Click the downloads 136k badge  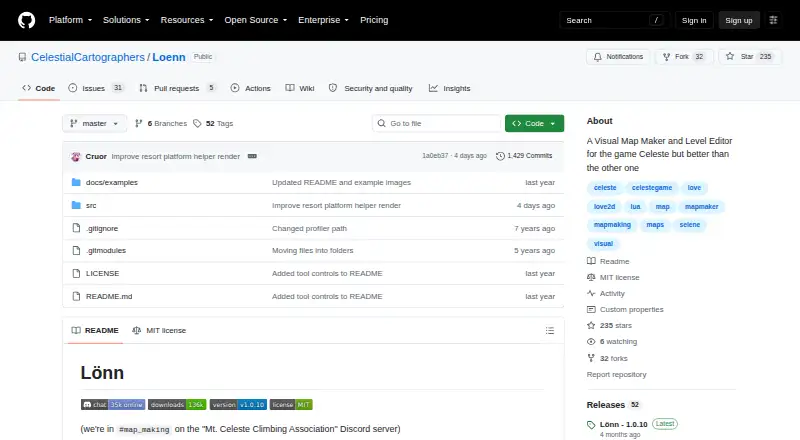tap(177, 404)
